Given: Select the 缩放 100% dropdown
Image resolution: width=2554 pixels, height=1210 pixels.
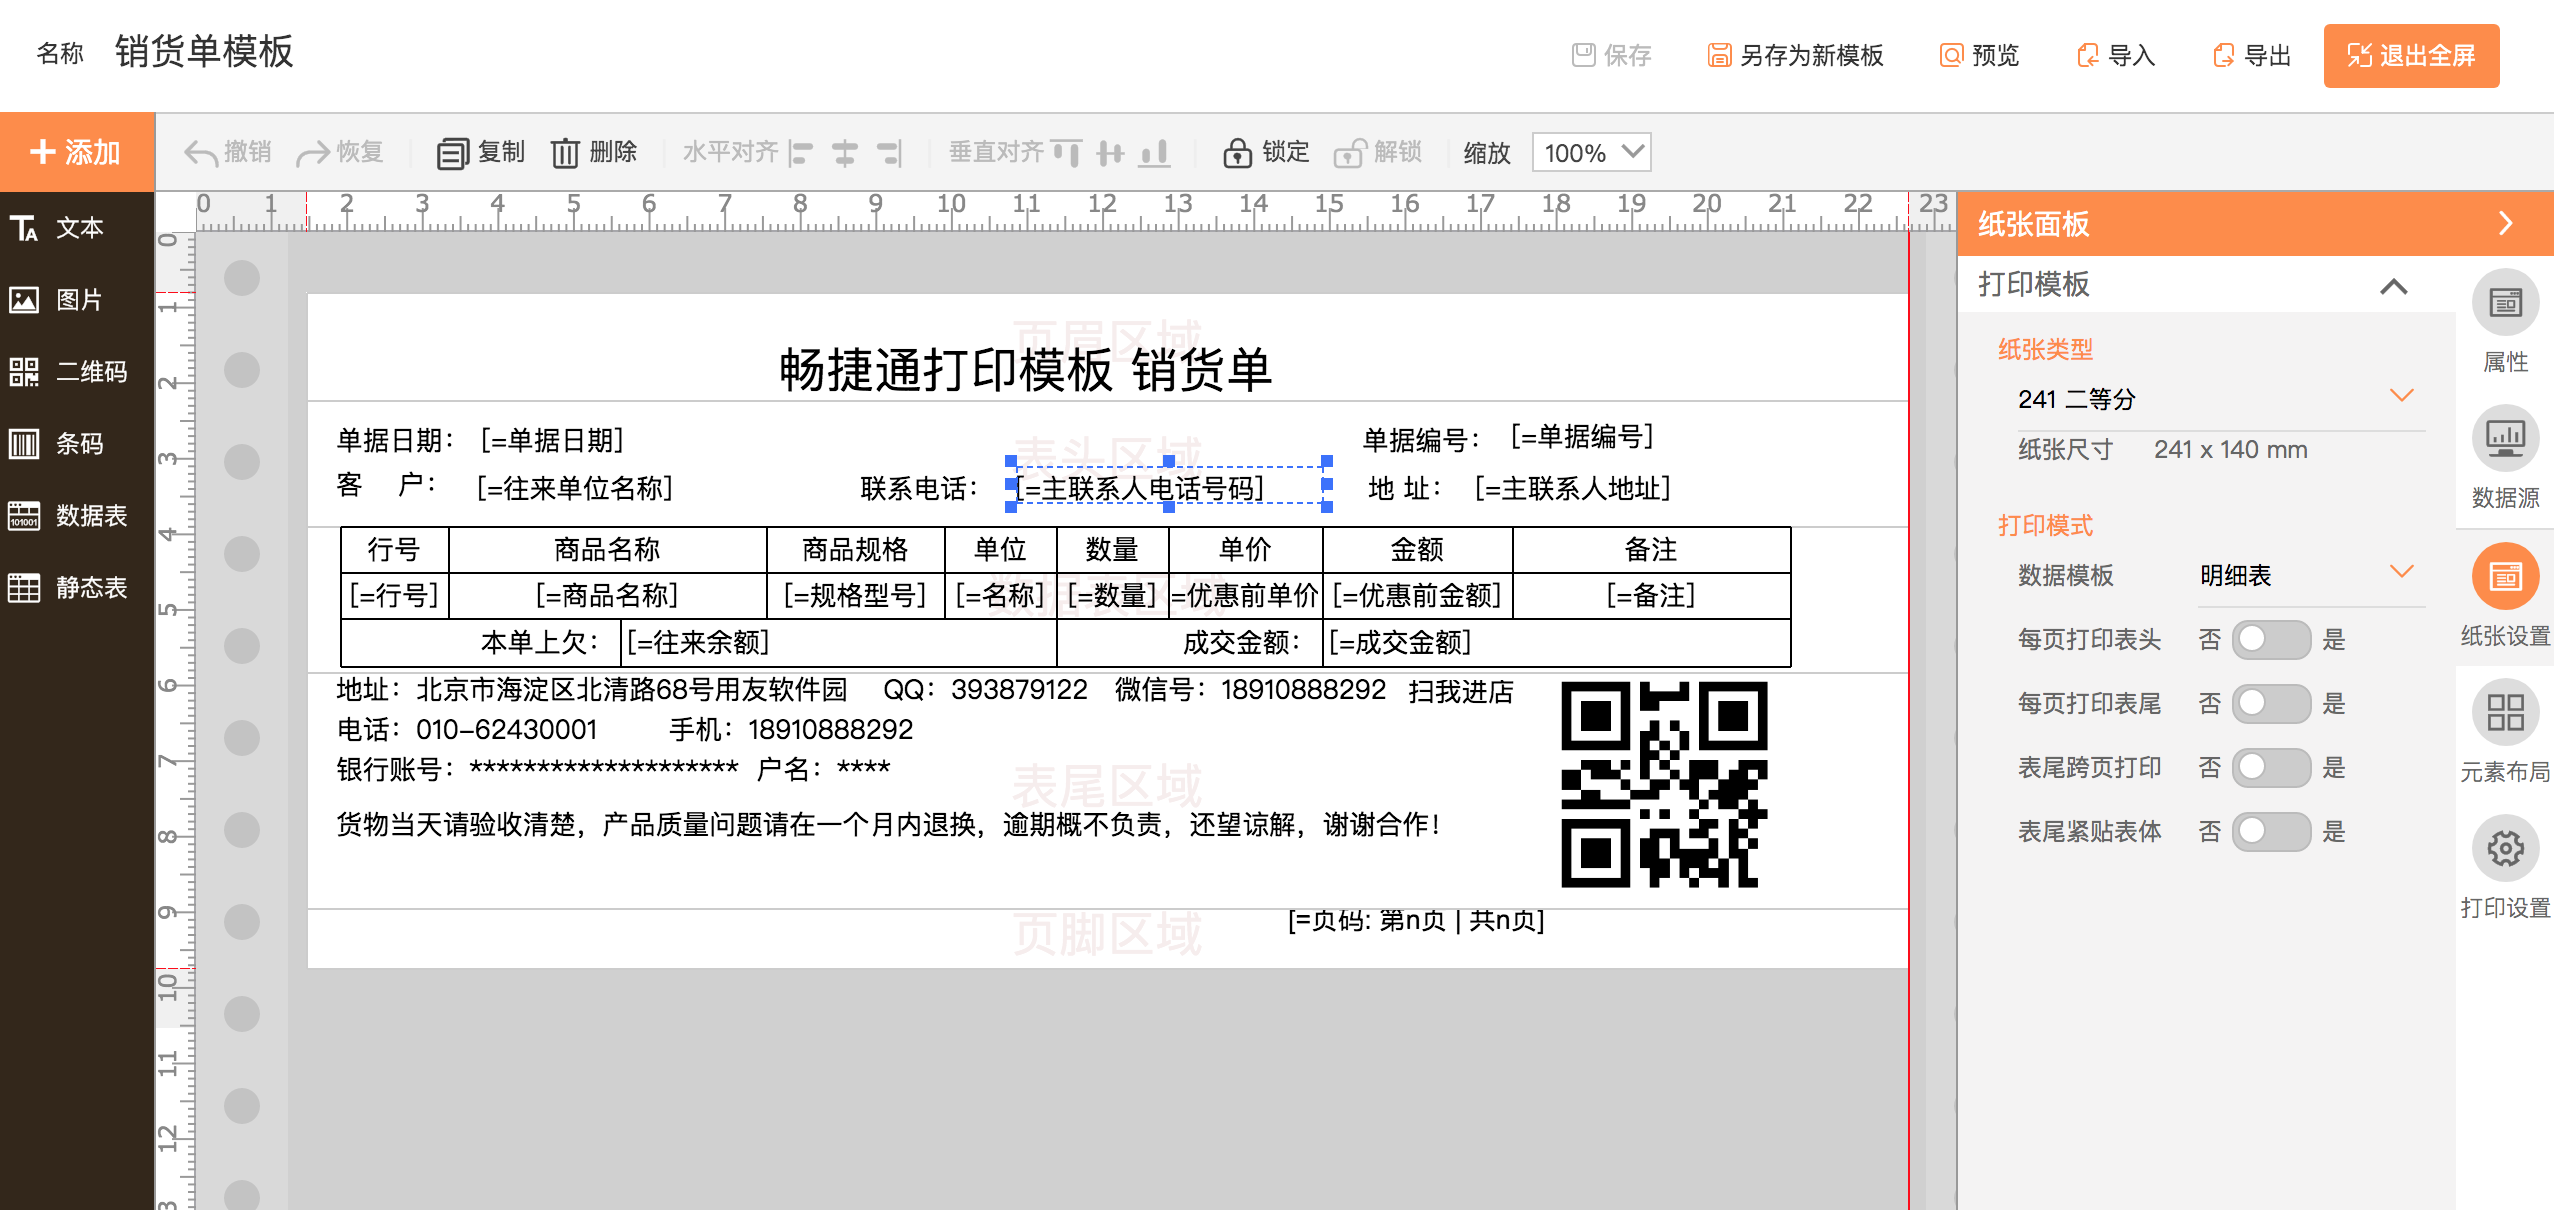Looking at the screenshot, I should click(x=1588, y=151).
